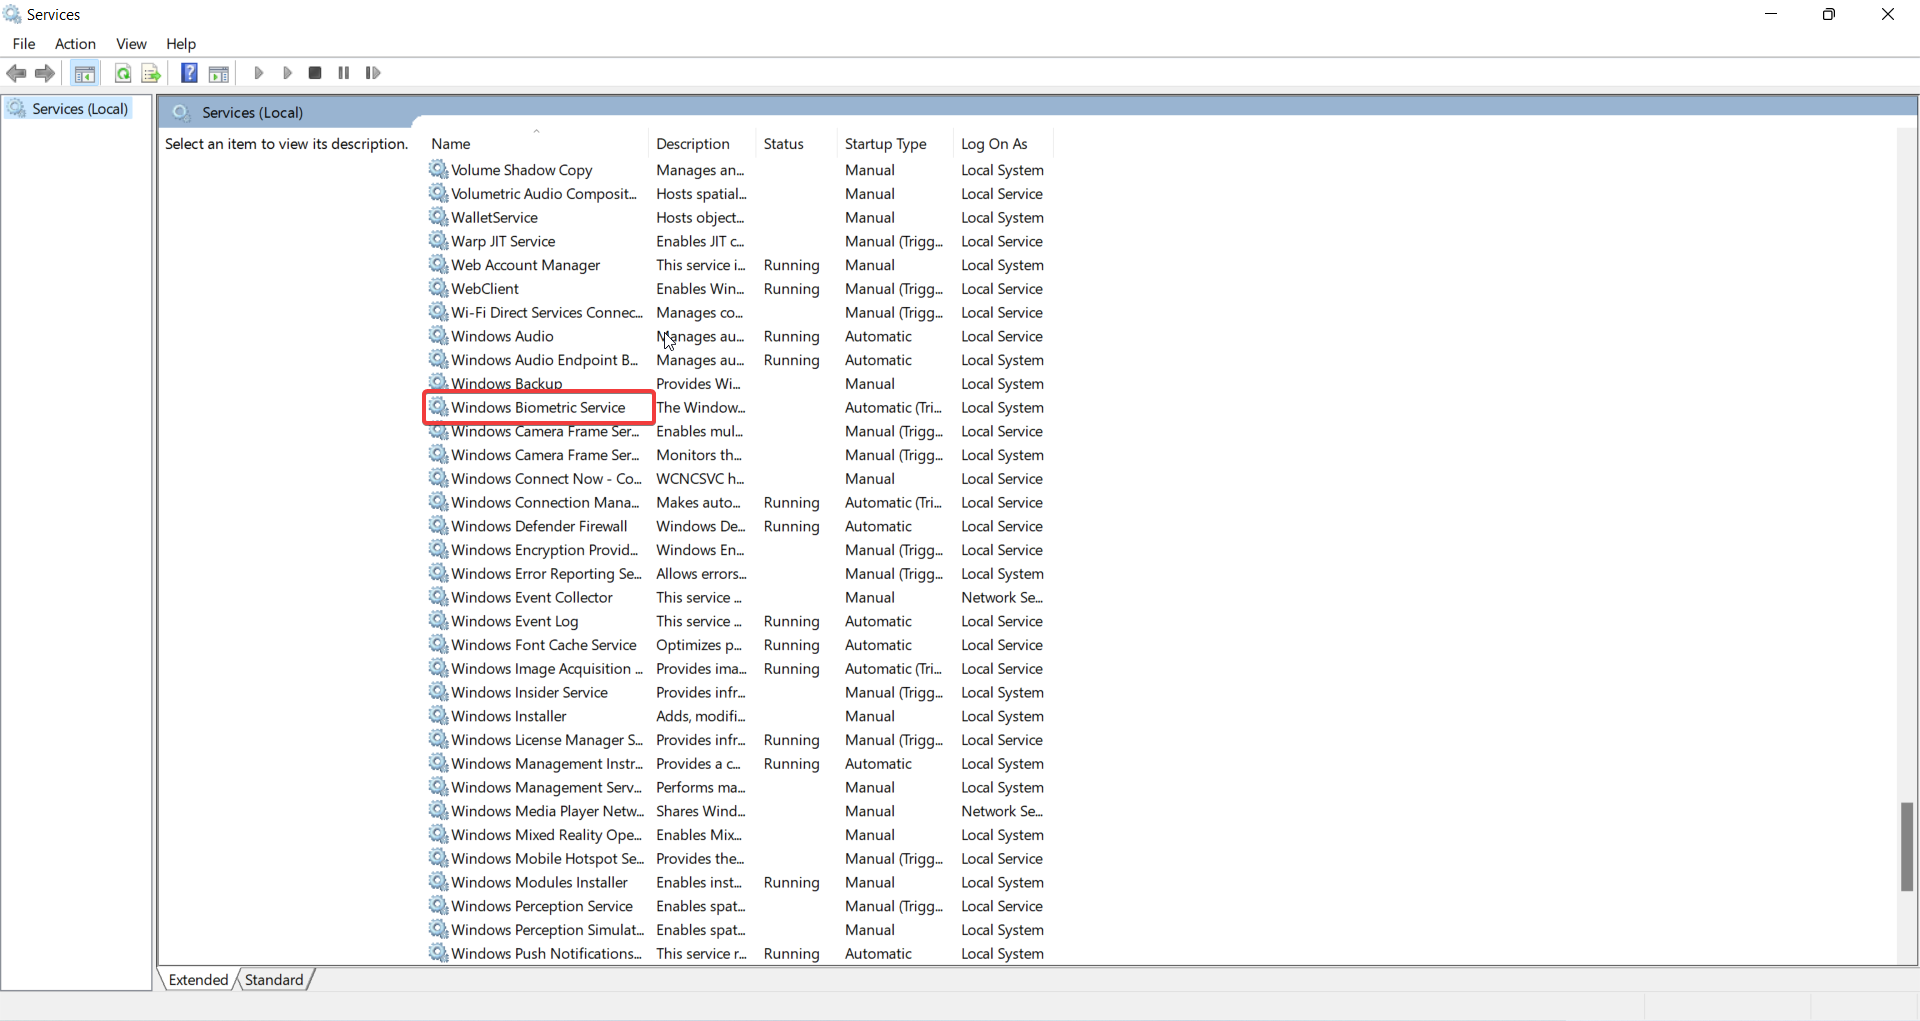Screen dimensions: 1920x1021
Task: Switch to the Extended tab
Action: 198,980
